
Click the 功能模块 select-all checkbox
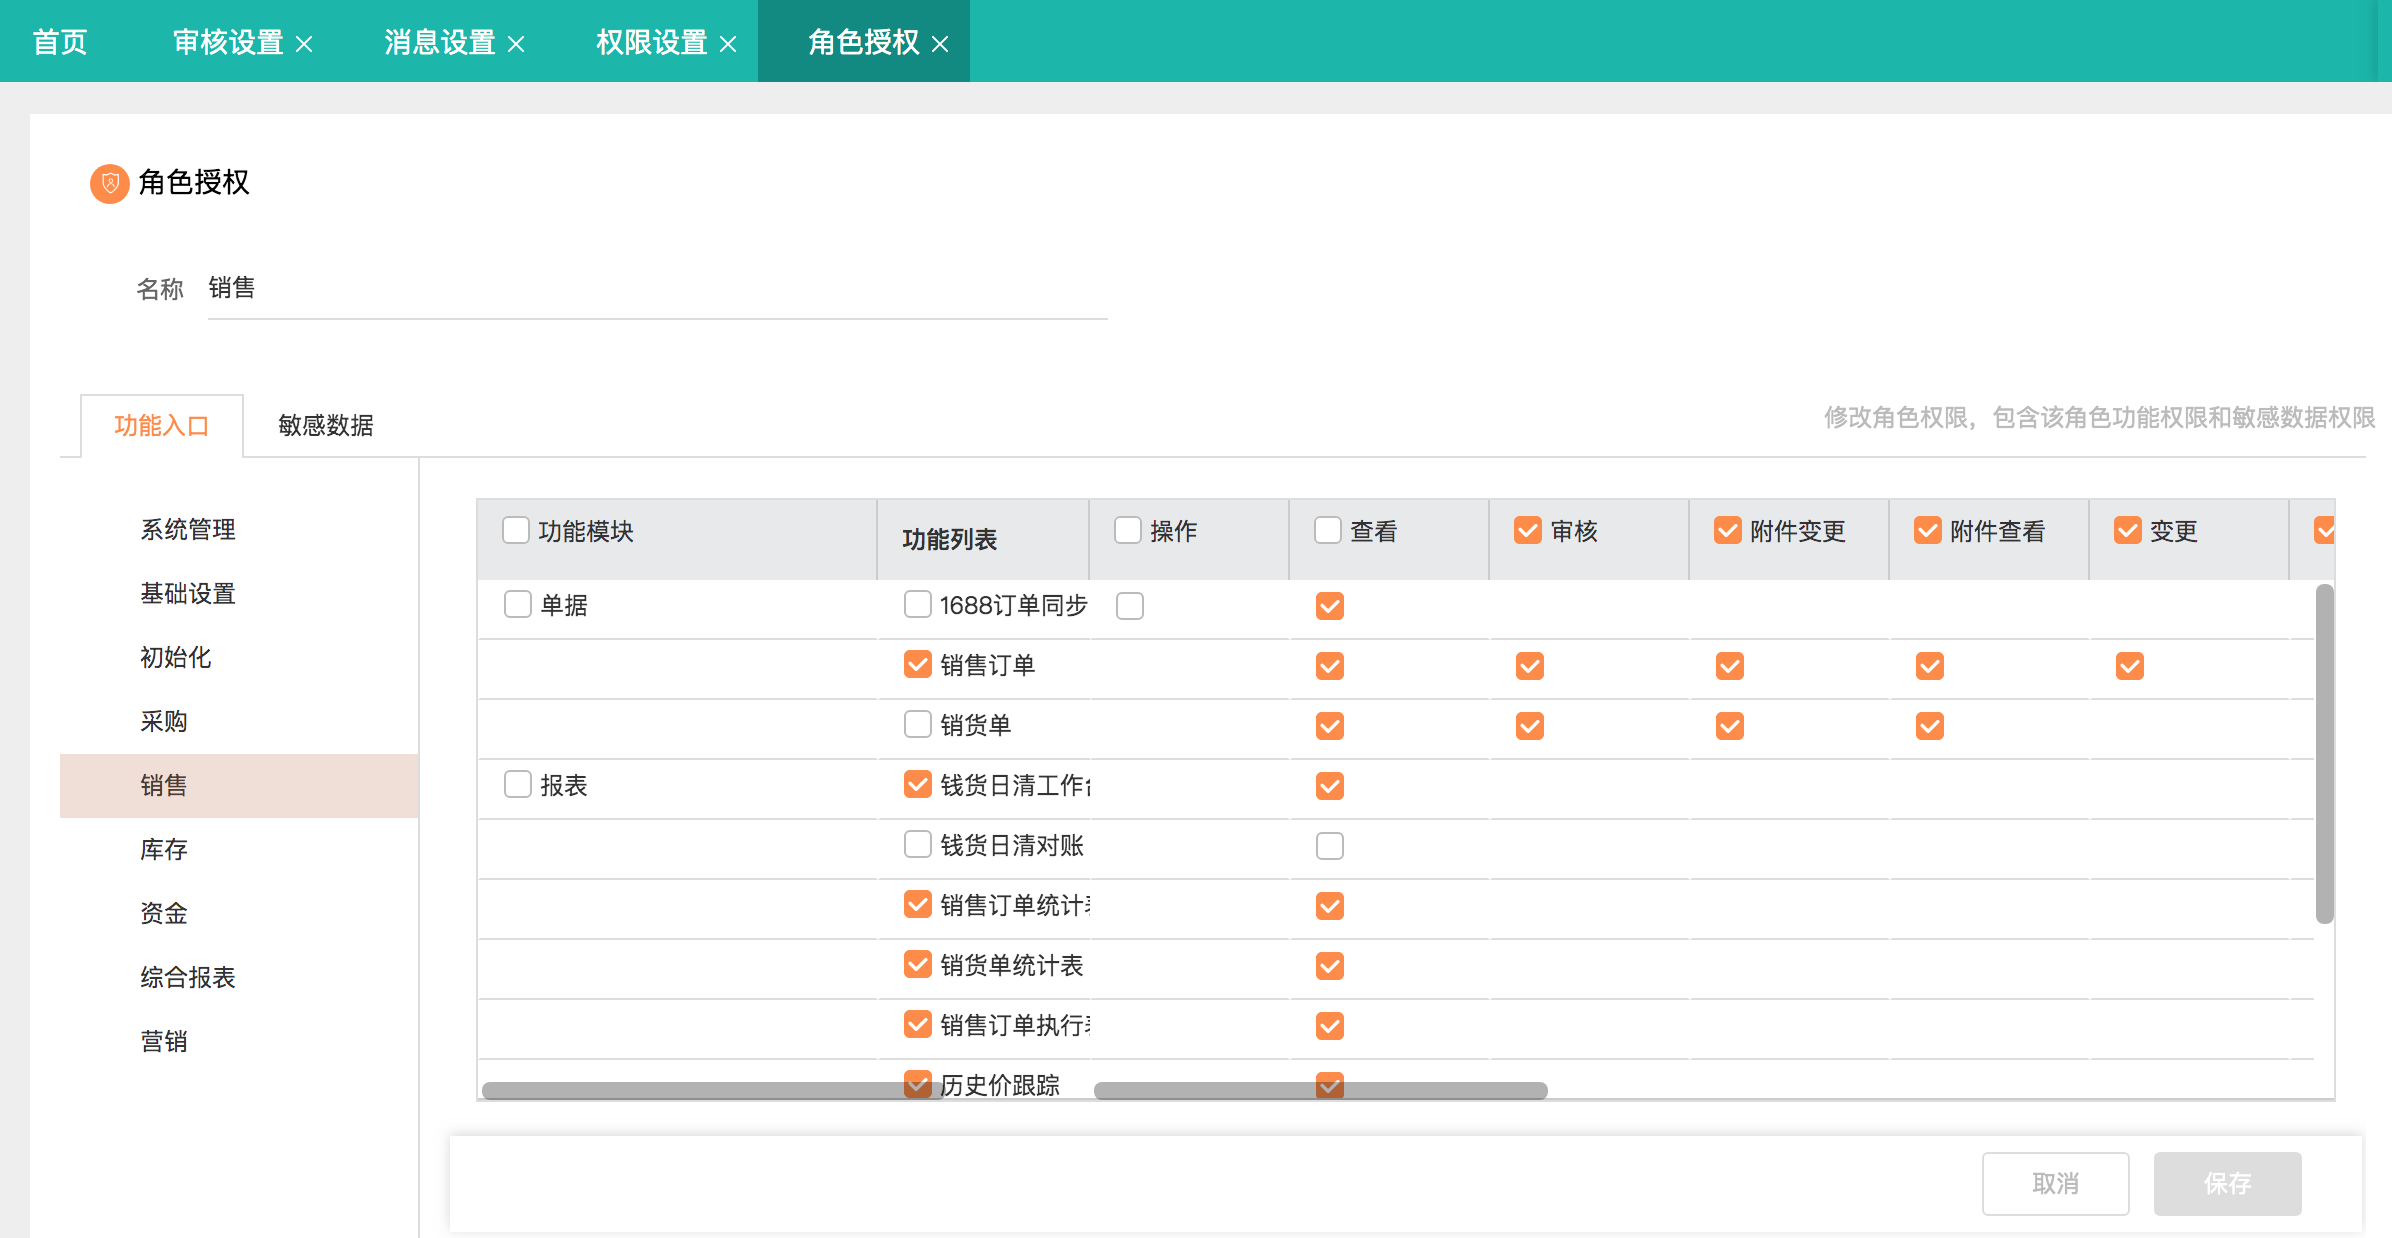(x=515, y=531)
